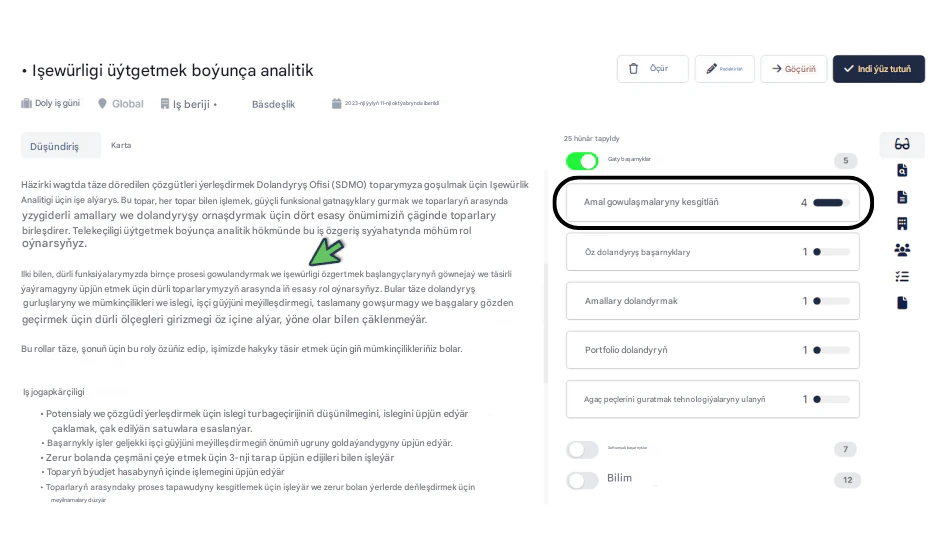The image size is (944, 546).
Task: Click the 25 hünär tapyldy text
Action: 591,138
